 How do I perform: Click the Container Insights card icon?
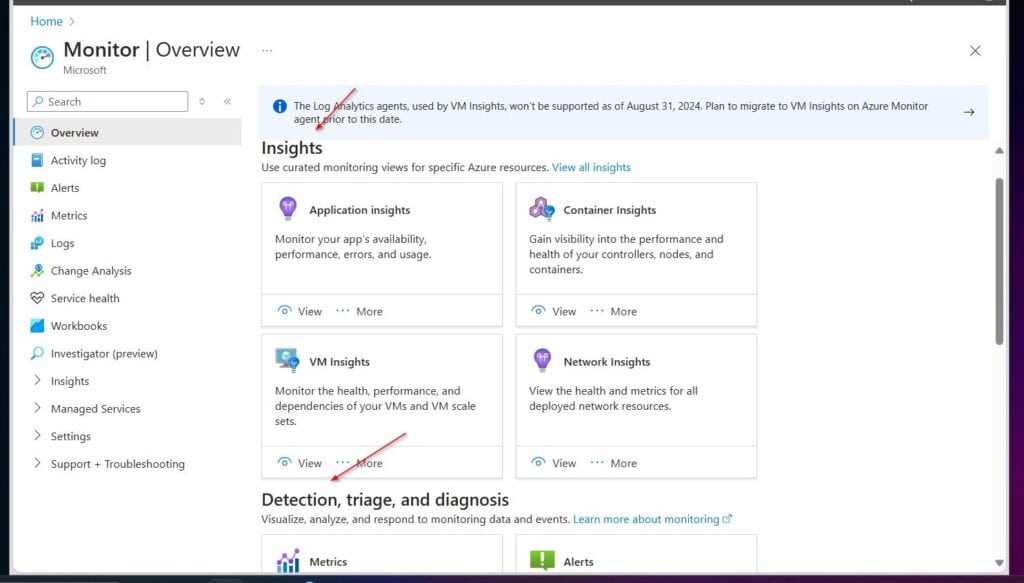pos(541,209)
